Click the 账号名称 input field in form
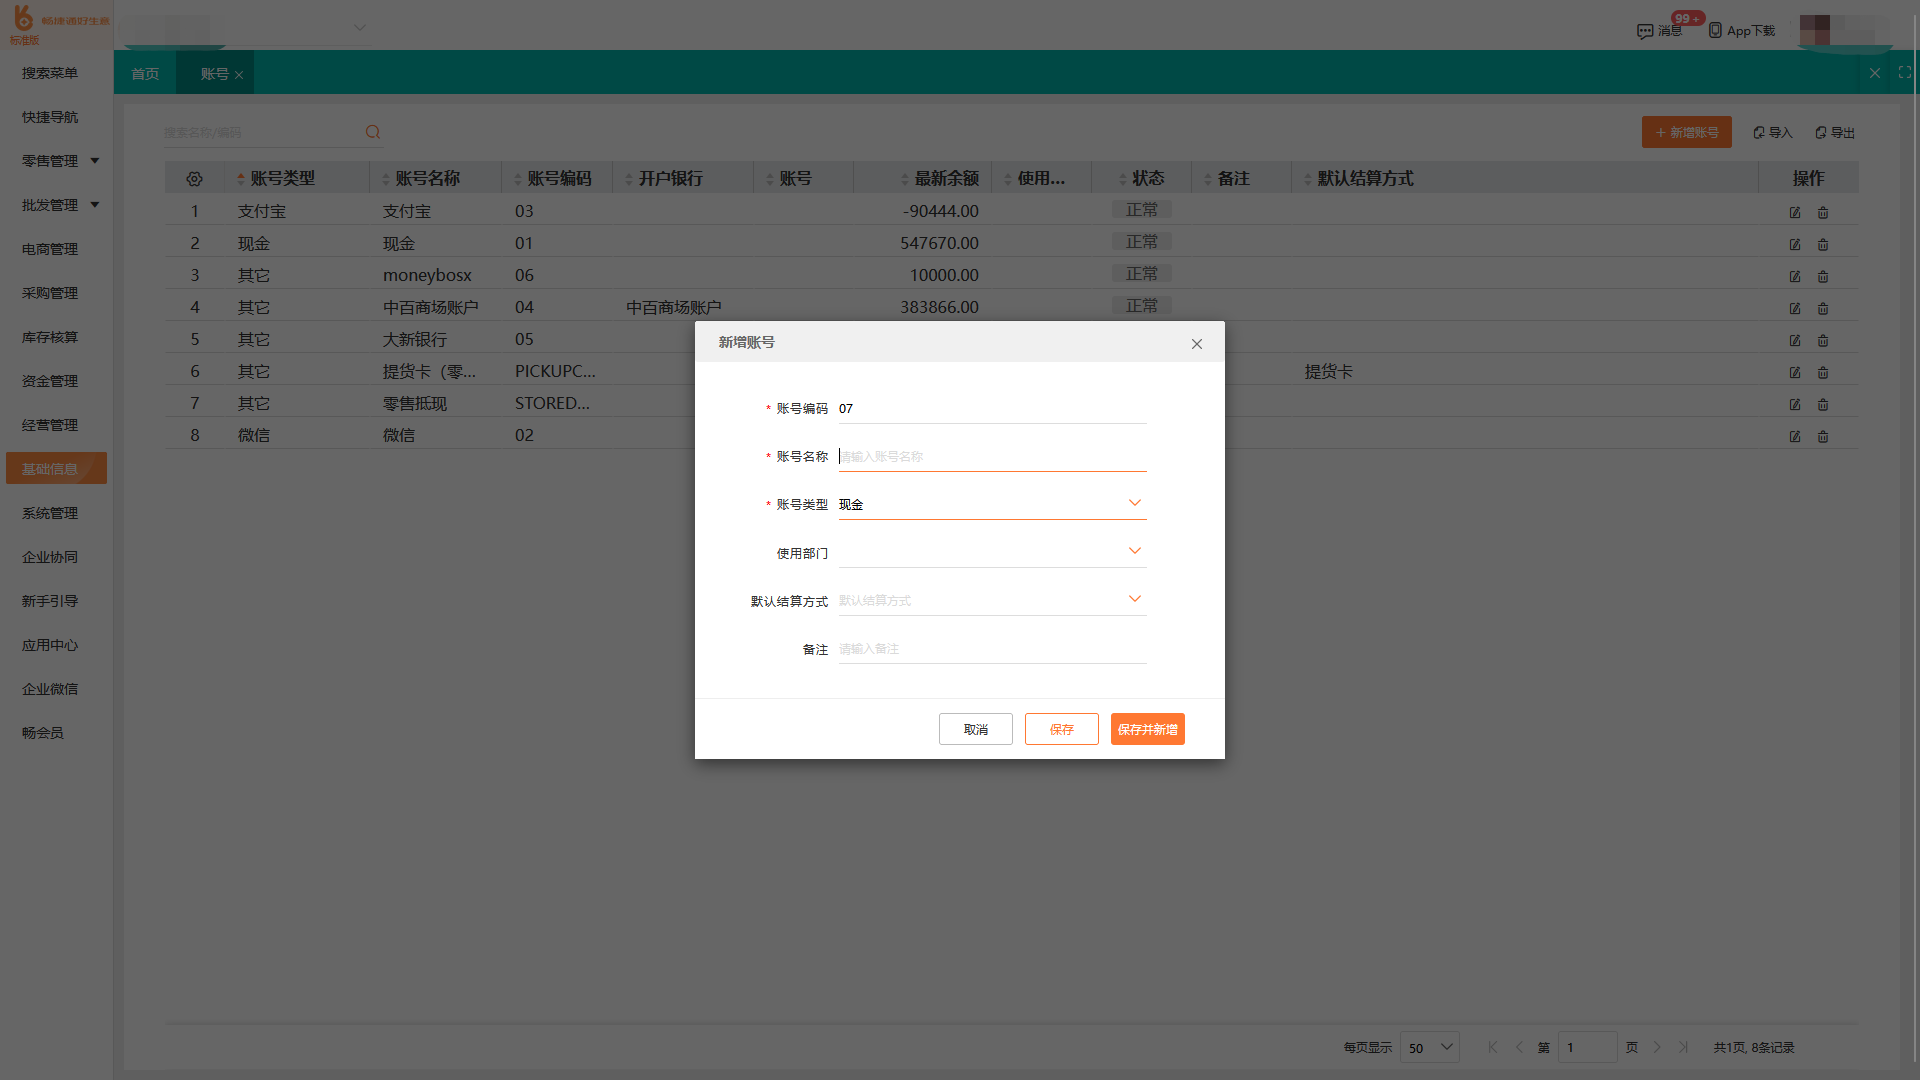 coord(990,456)
